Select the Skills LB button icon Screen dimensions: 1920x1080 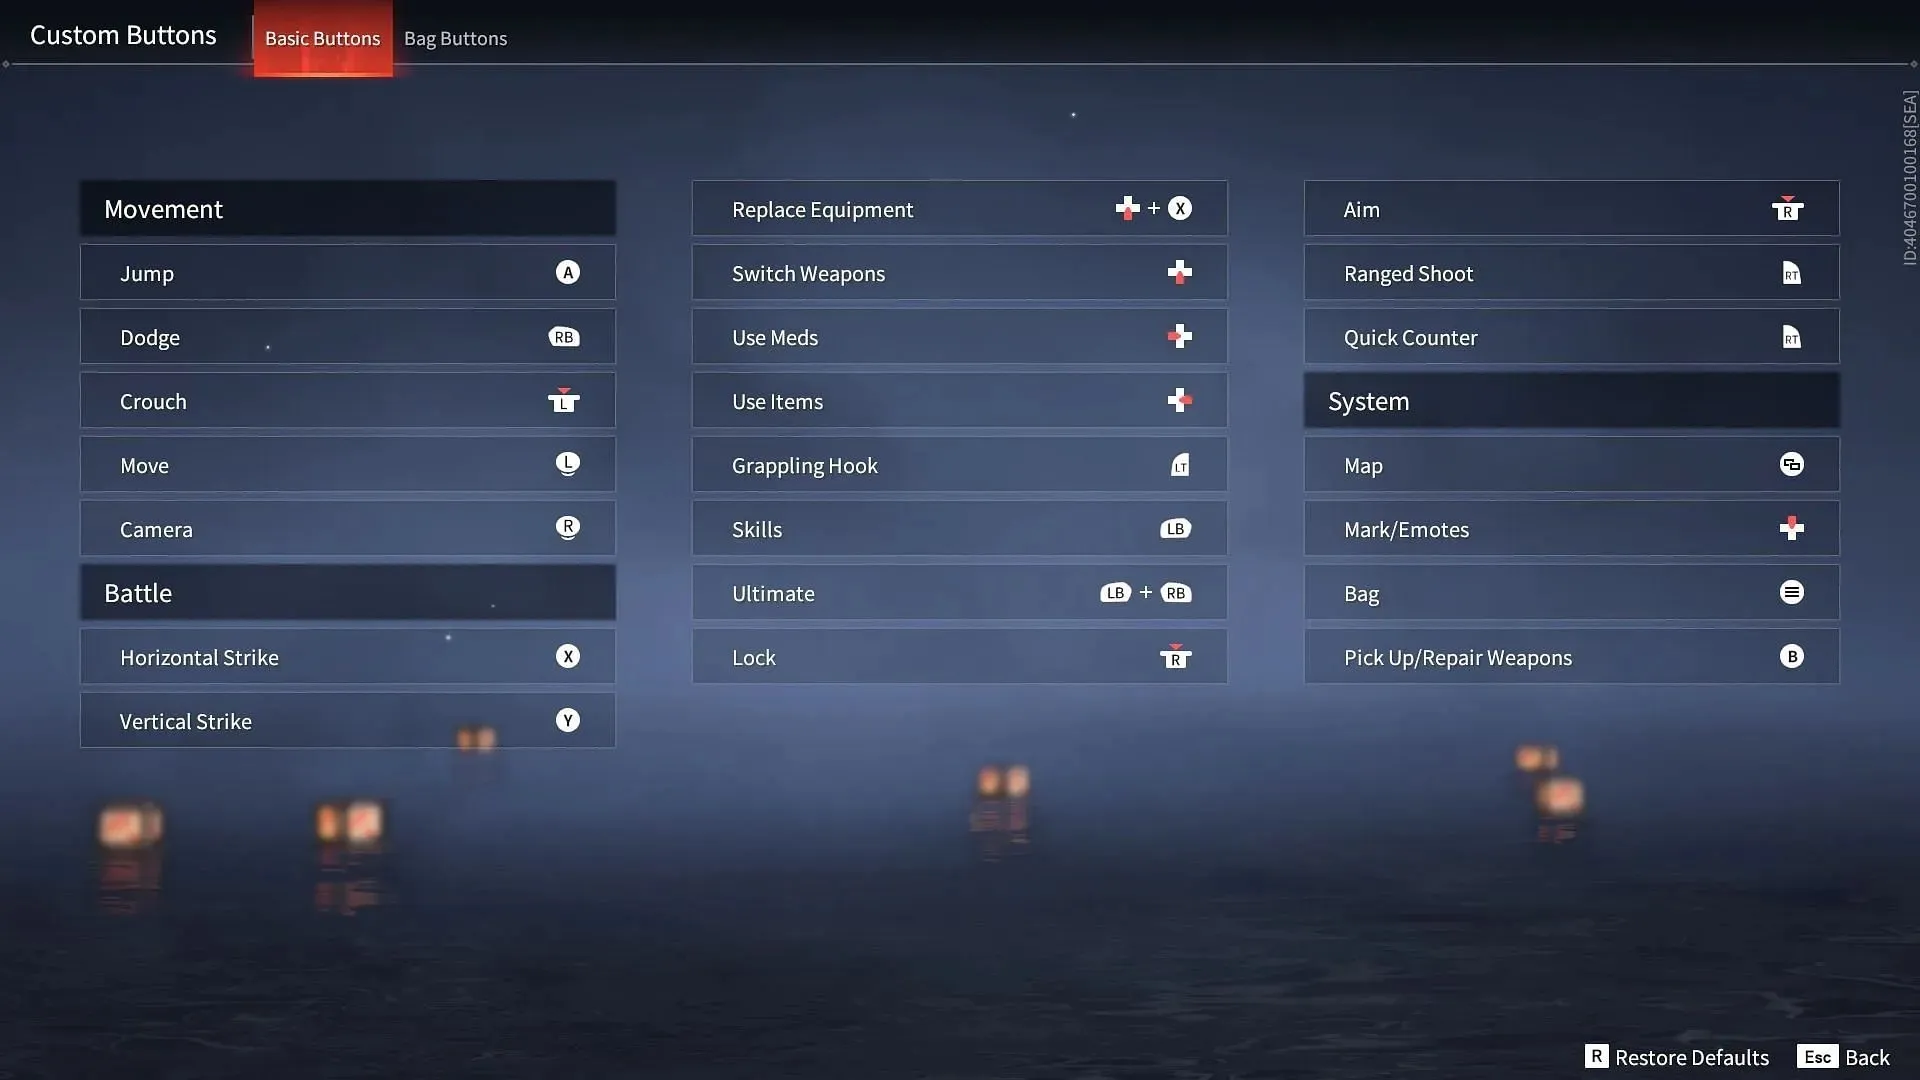coord(1174,527)
